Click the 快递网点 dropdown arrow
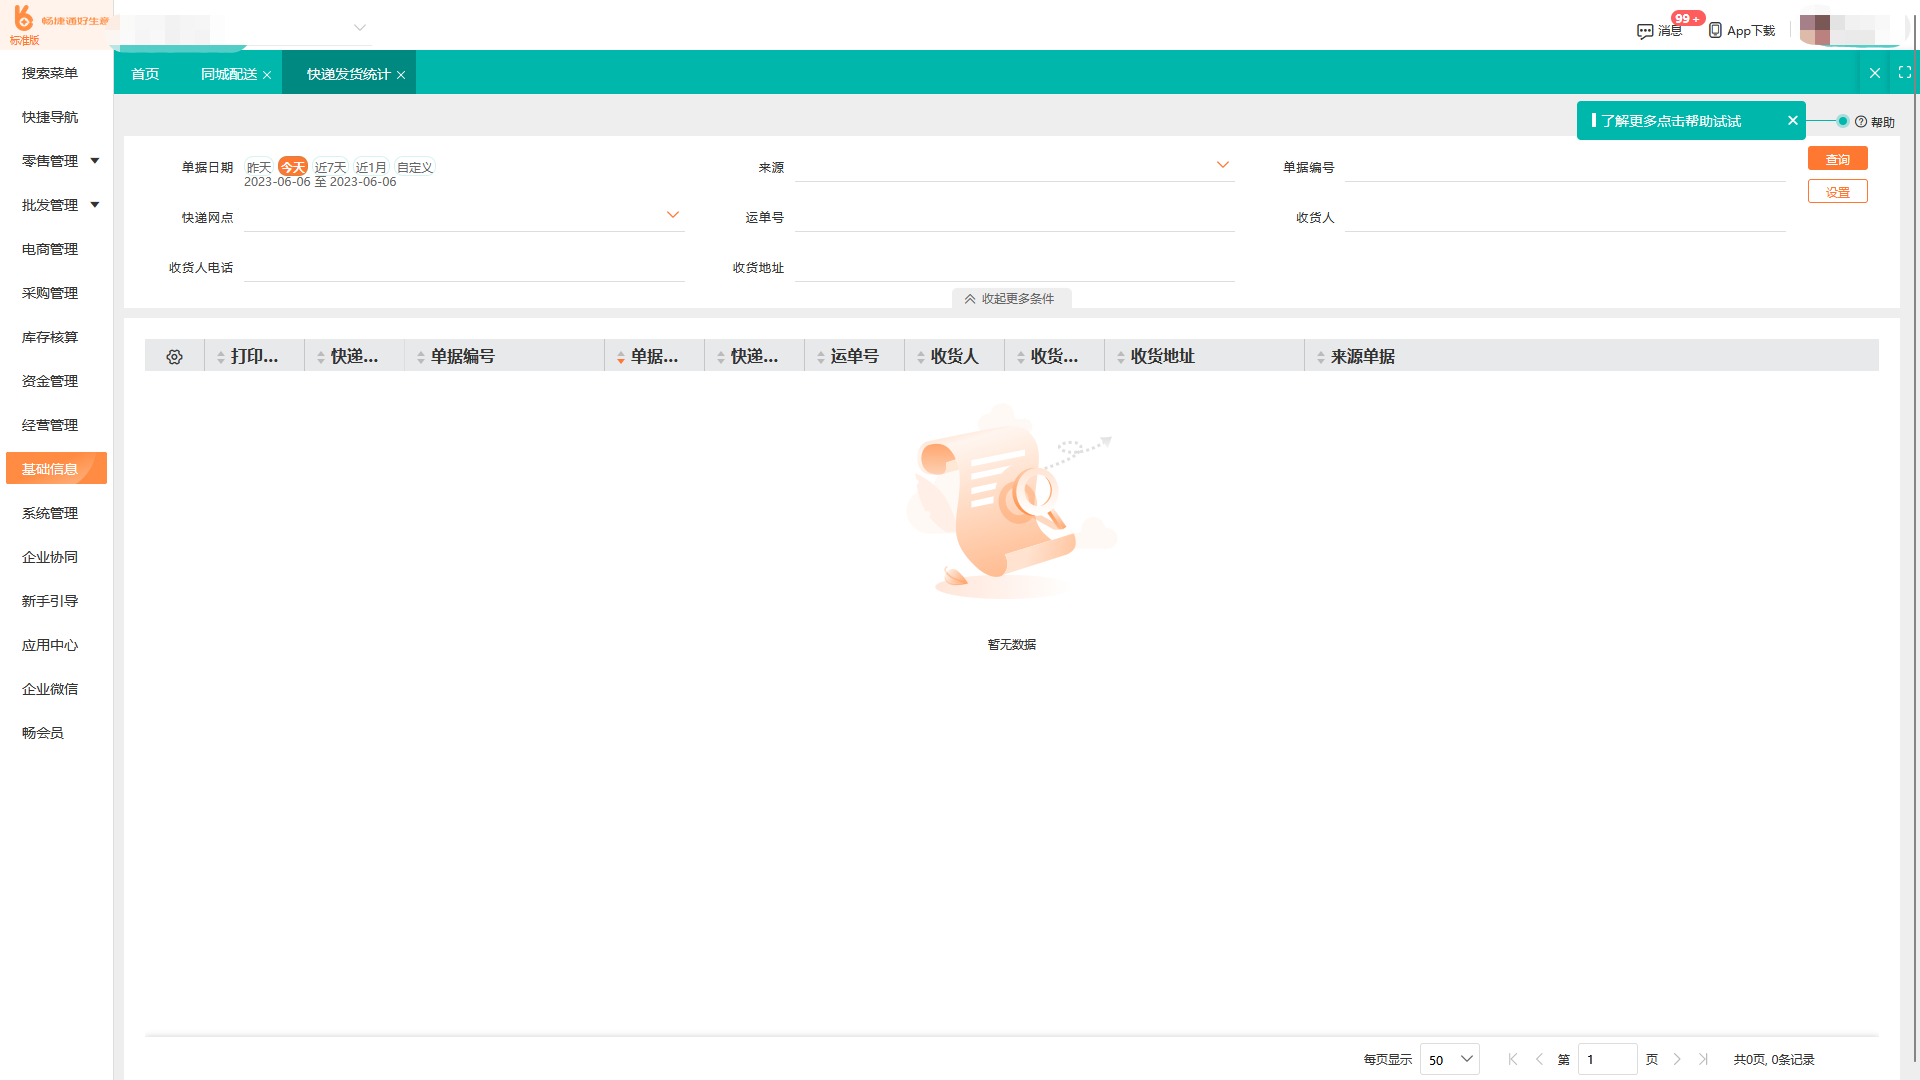 [671, 215]
